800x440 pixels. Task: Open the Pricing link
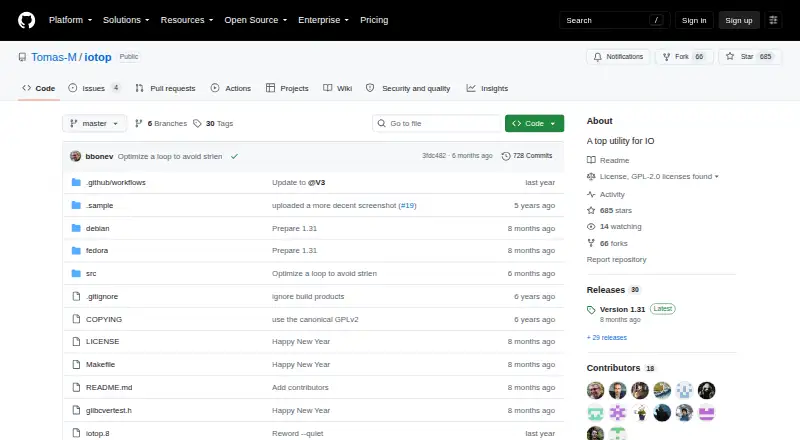click(374, 20)
